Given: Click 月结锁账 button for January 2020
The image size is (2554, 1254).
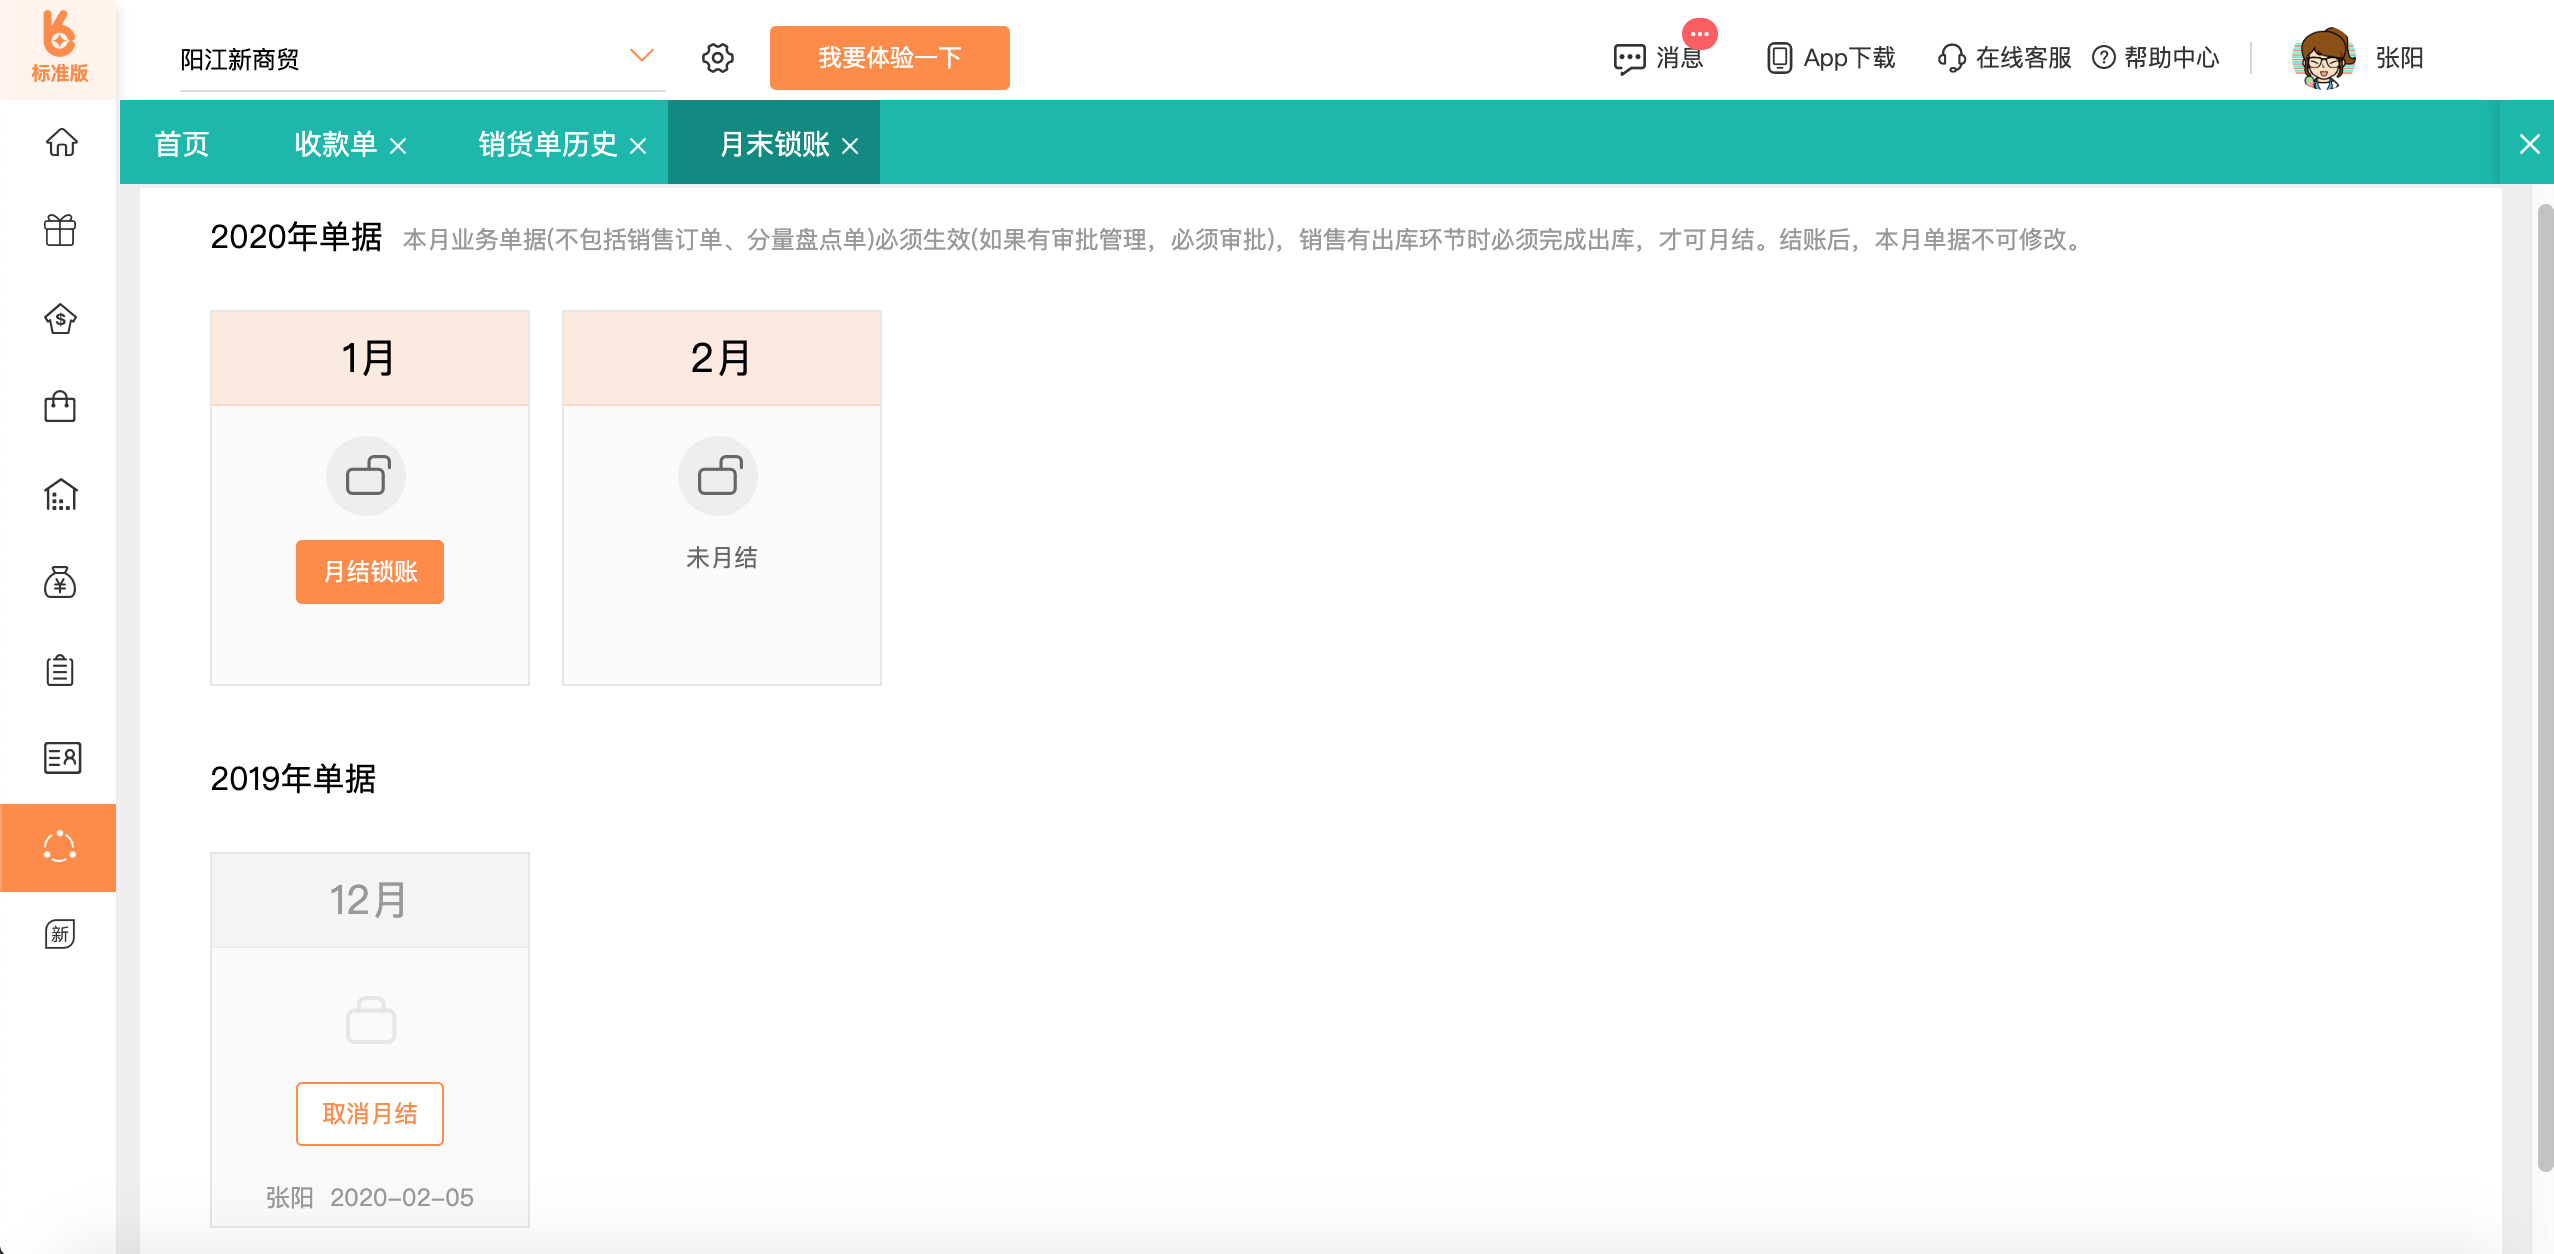Looking at the screenshot, I should (370, 570).
